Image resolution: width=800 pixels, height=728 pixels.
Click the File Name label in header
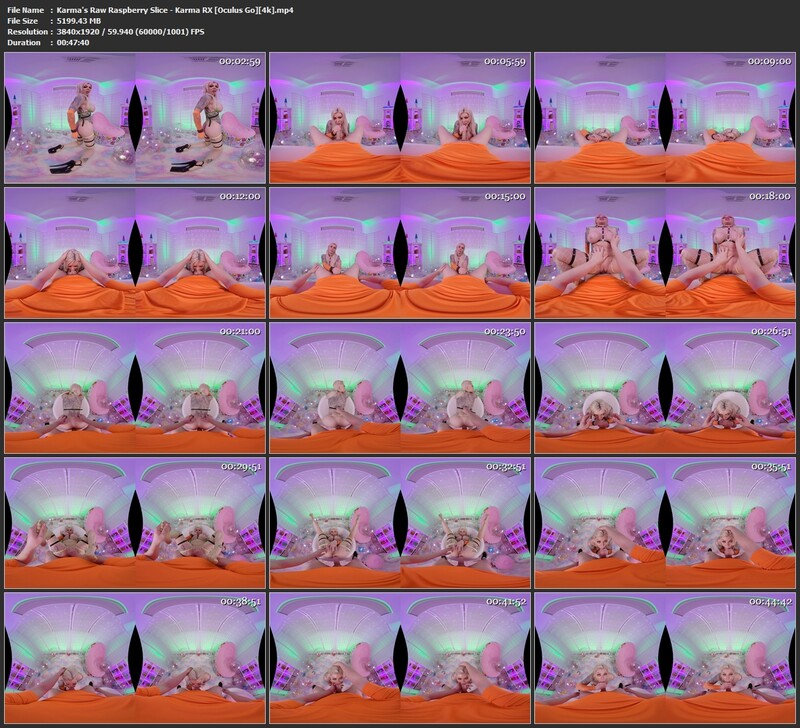pyautogui.click(x=27, y=10)
